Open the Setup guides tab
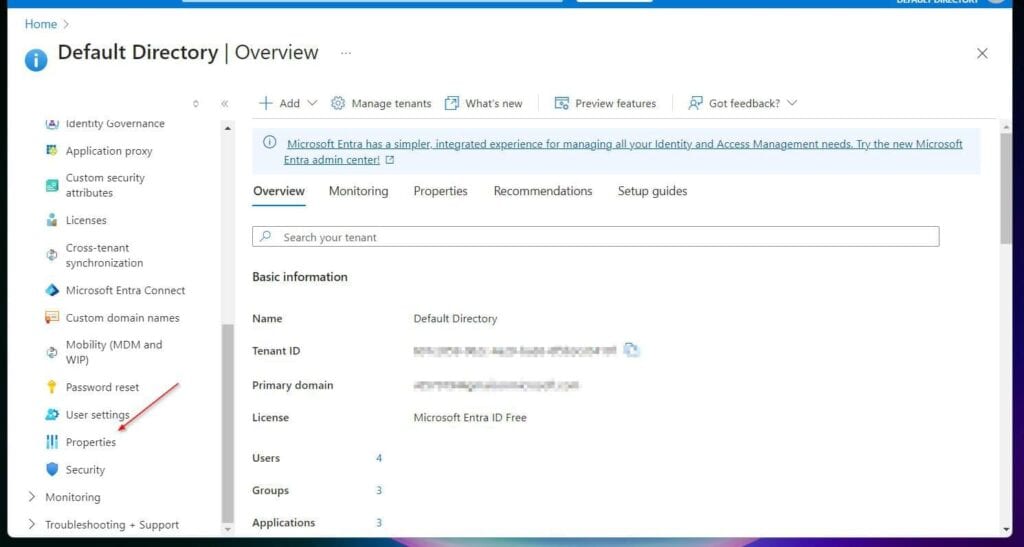1024x547 pixels. pos(652,191)
